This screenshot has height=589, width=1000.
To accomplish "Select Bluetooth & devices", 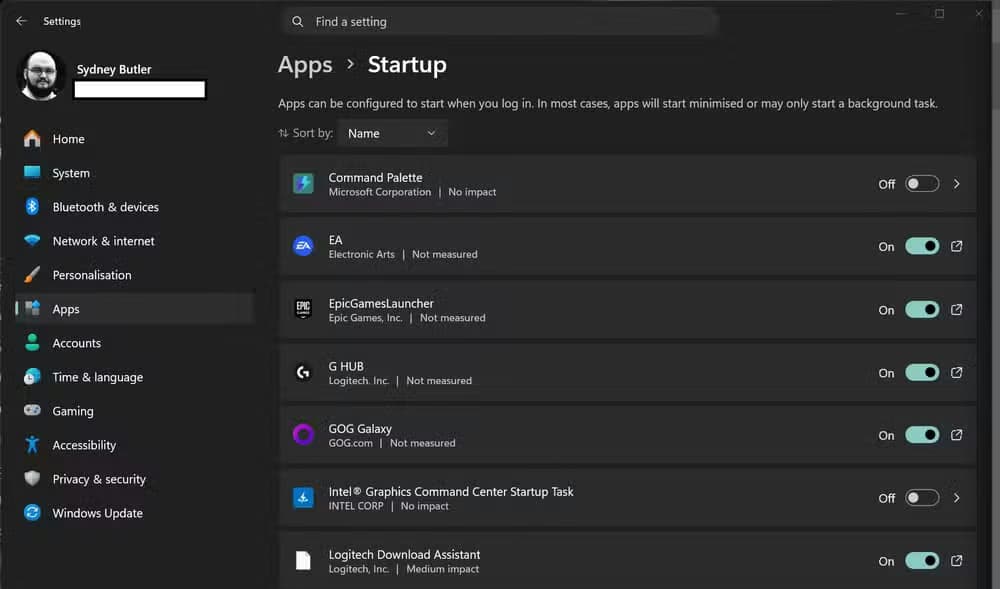I will (135, 207).
